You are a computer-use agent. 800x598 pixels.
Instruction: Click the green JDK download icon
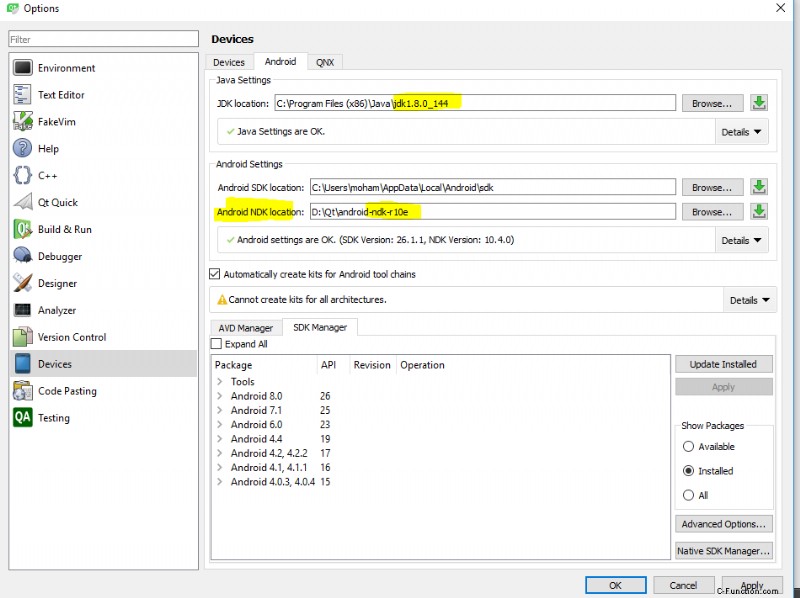point(759,102)
